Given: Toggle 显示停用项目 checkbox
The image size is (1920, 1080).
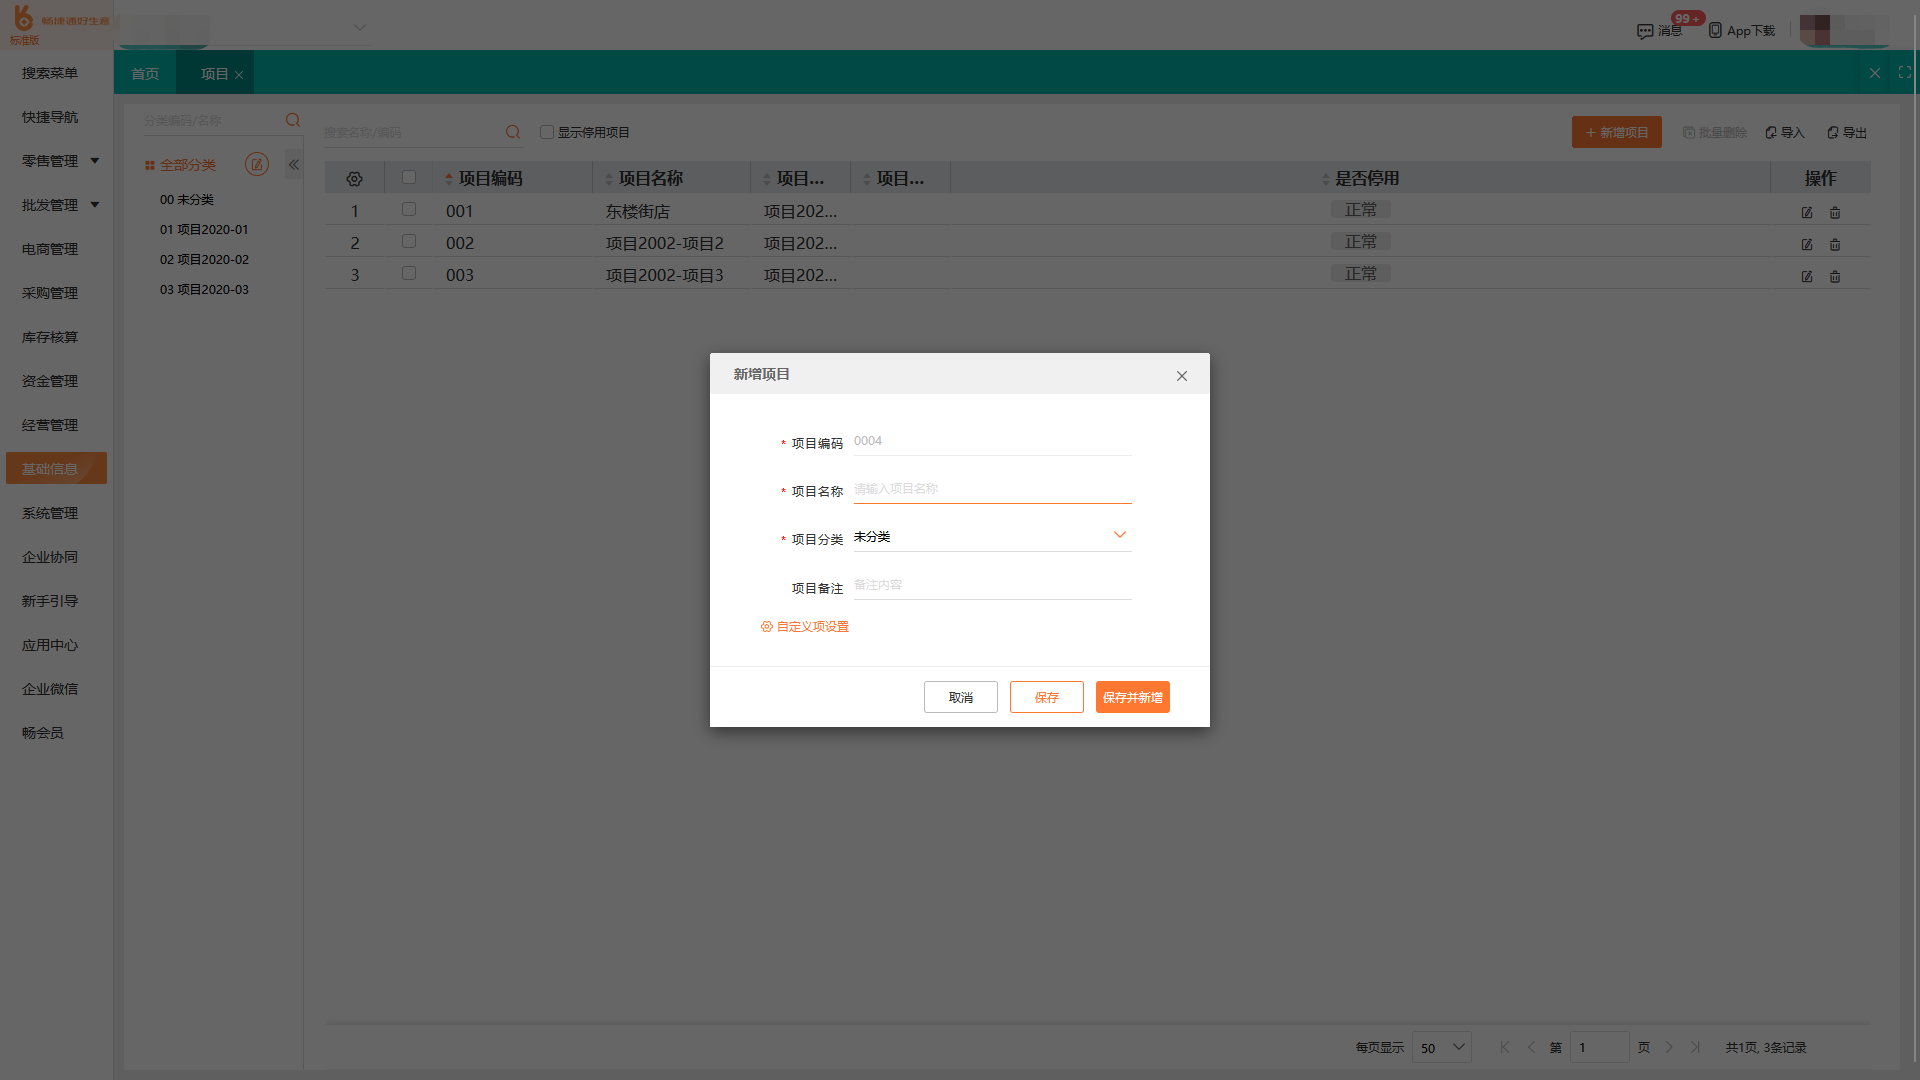Looking at the screenshot, I should coord(546,132).
